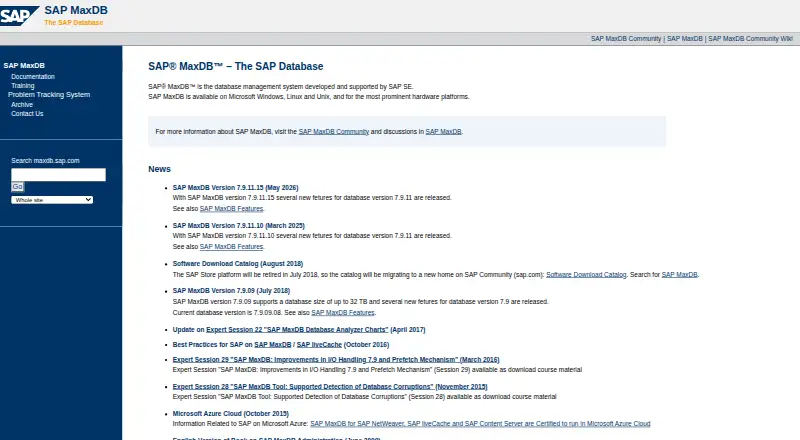Click the SAP logo in header
The height and width of the screenshot is (440, 800).
[19, 15]
